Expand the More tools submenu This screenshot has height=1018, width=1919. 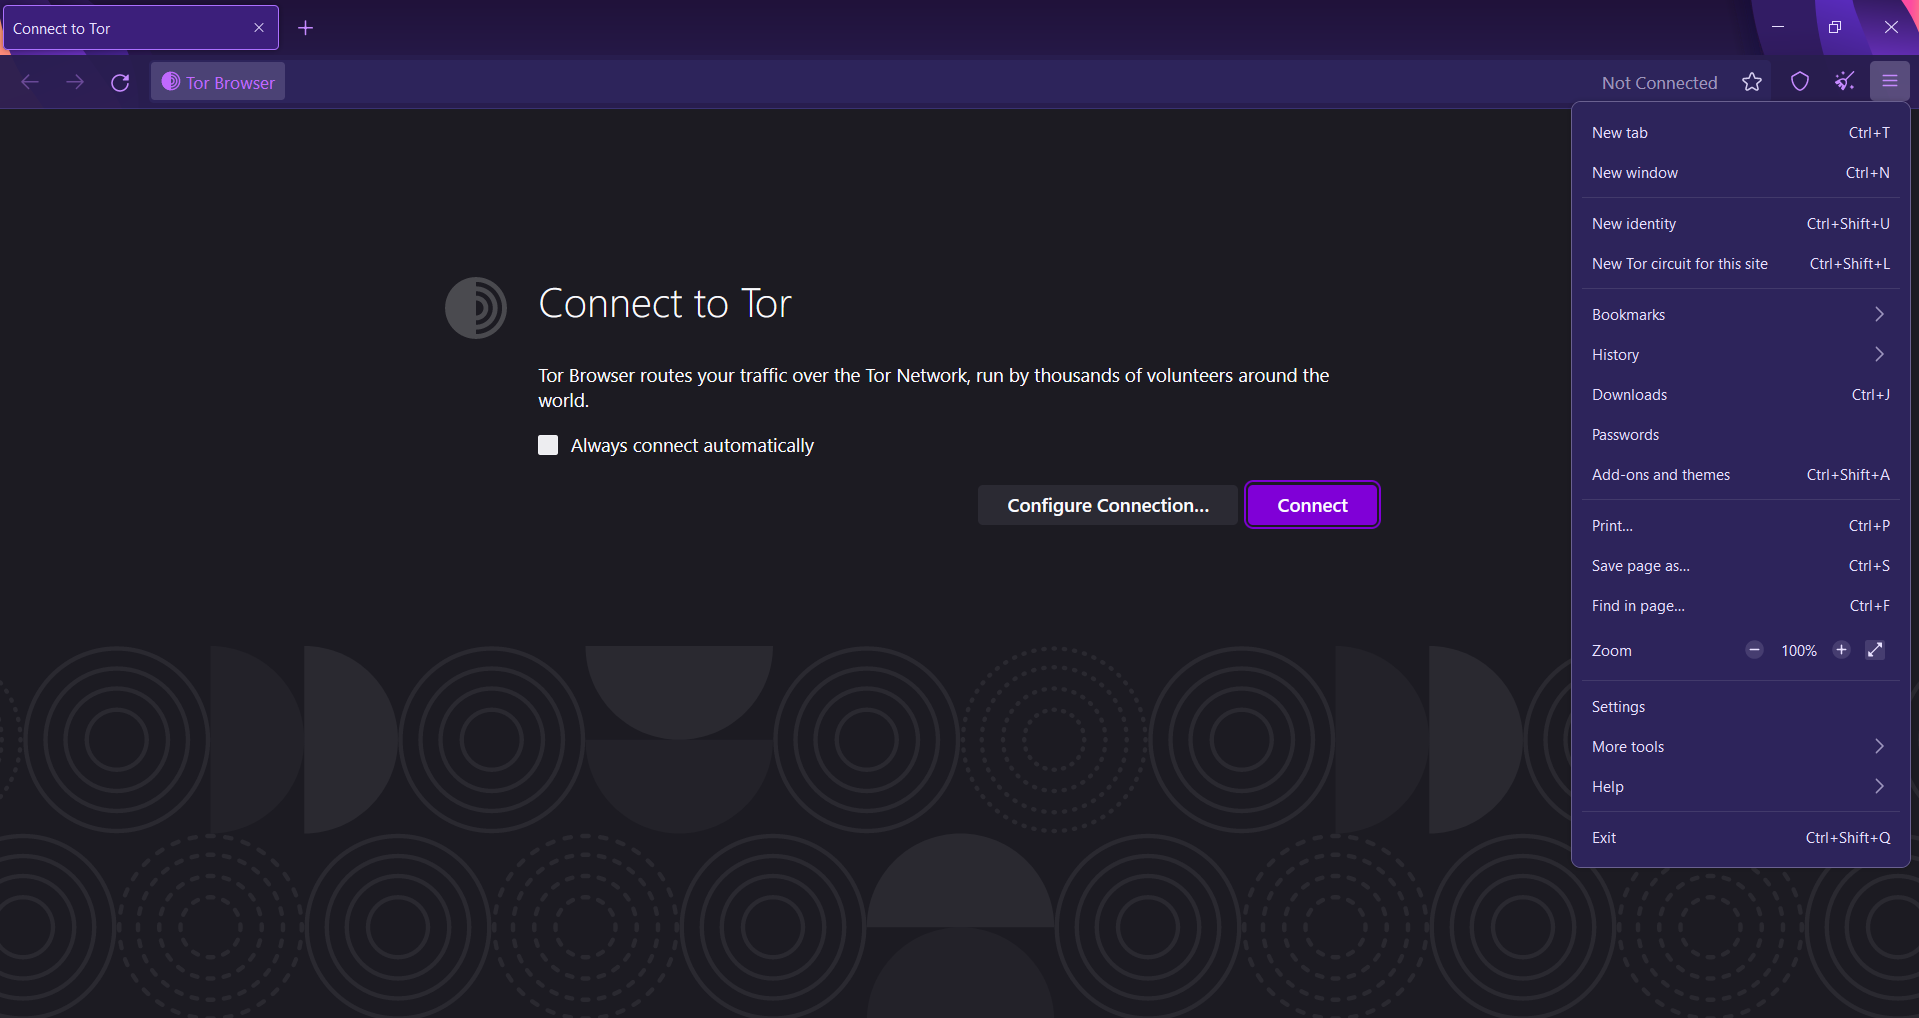click(1739, 746)
